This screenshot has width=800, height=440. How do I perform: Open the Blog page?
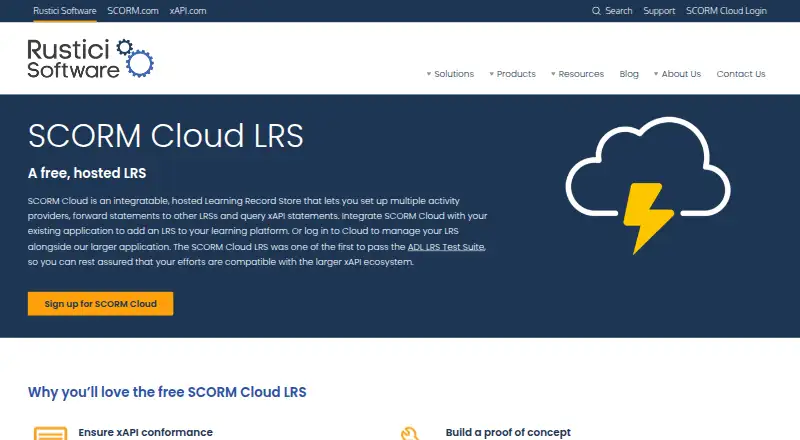click(629, 74)
